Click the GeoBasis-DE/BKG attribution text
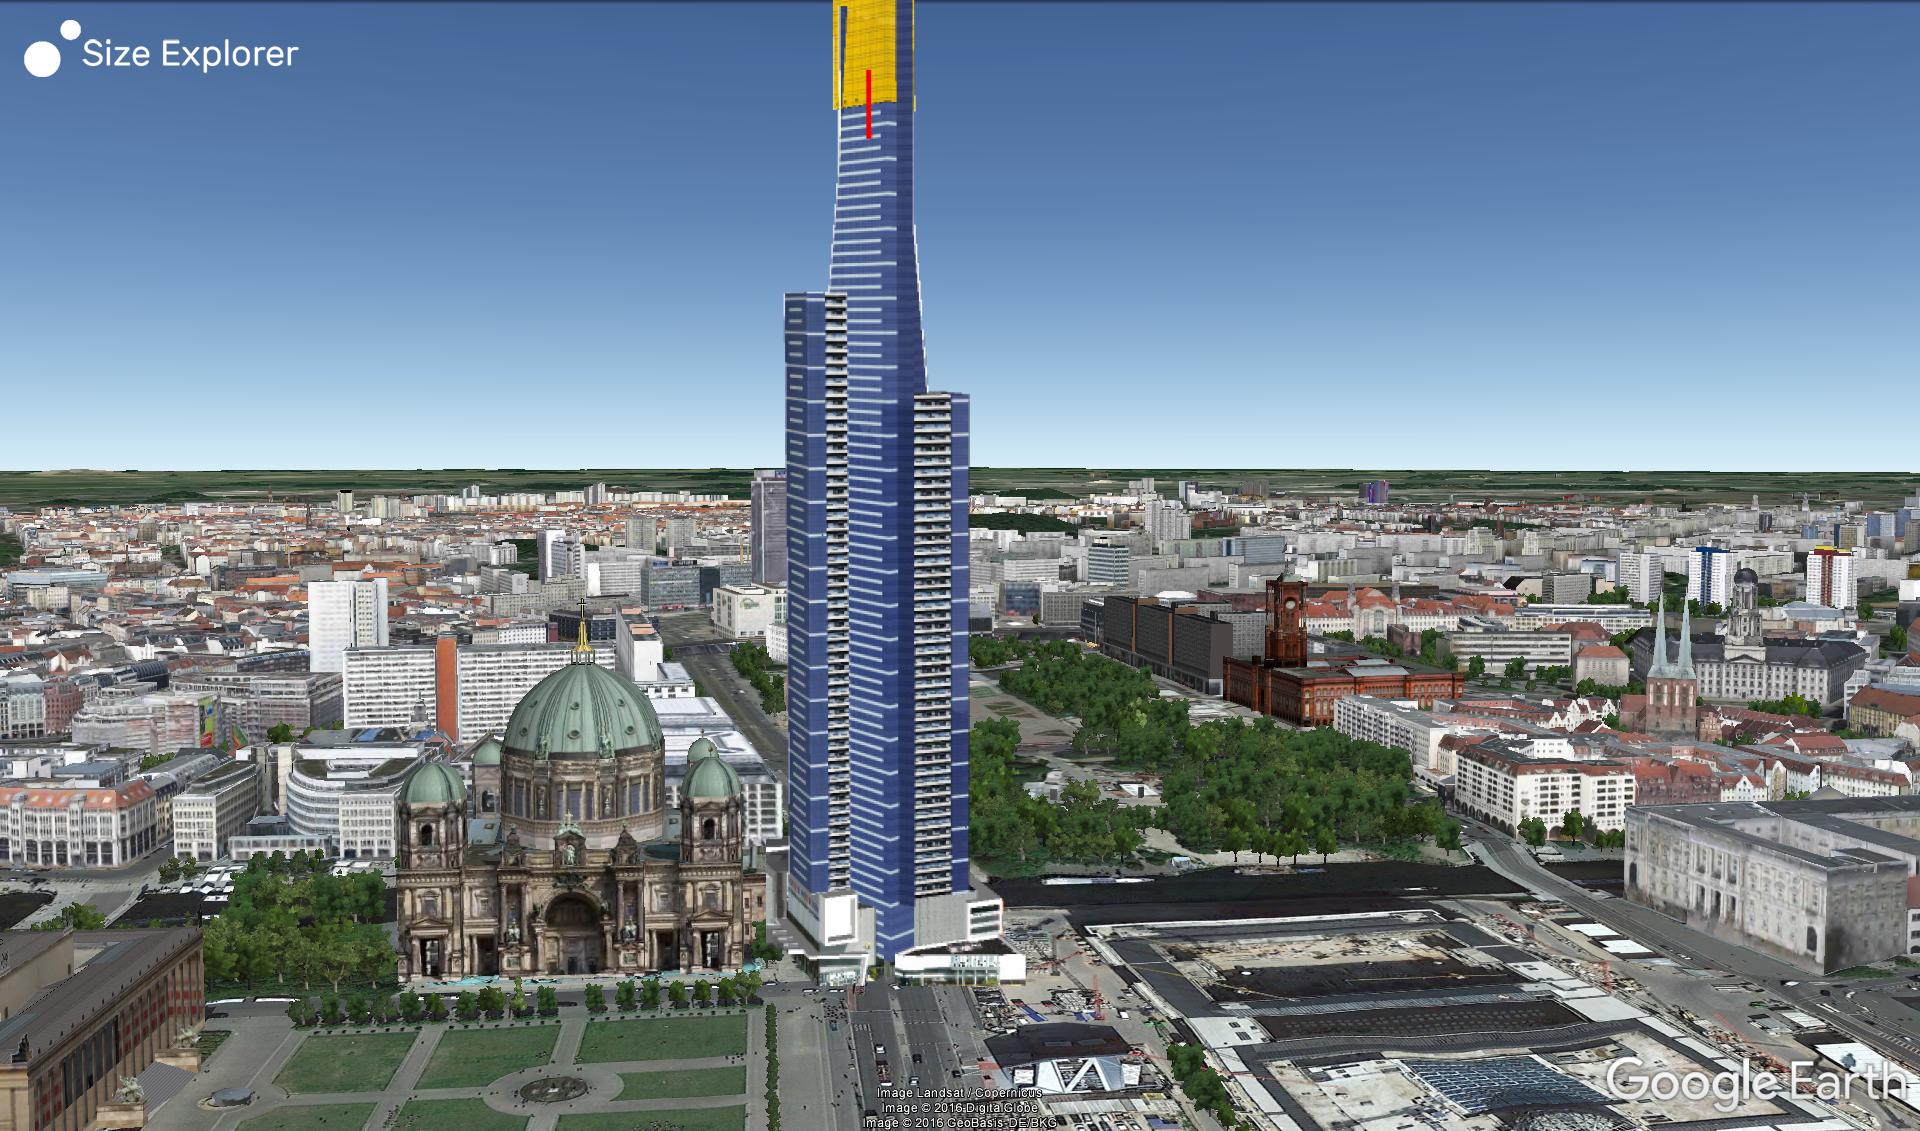Image resolution: width=1920 pixels, height=1131 pixels. coord(959,1122)
